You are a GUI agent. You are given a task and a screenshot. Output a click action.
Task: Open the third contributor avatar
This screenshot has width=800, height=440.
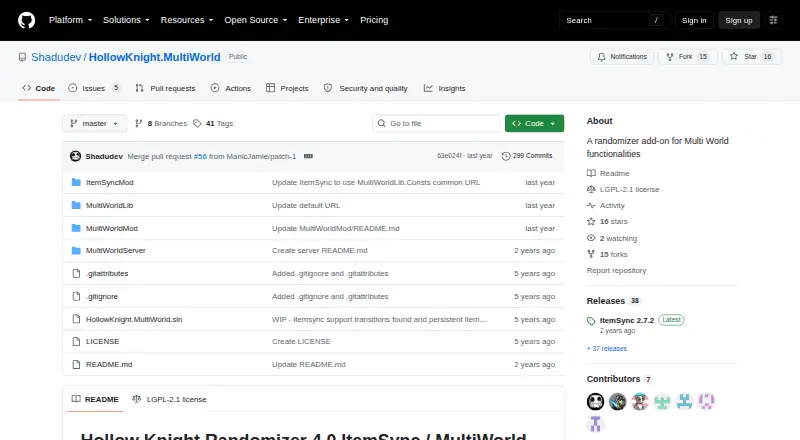[640, 402]
